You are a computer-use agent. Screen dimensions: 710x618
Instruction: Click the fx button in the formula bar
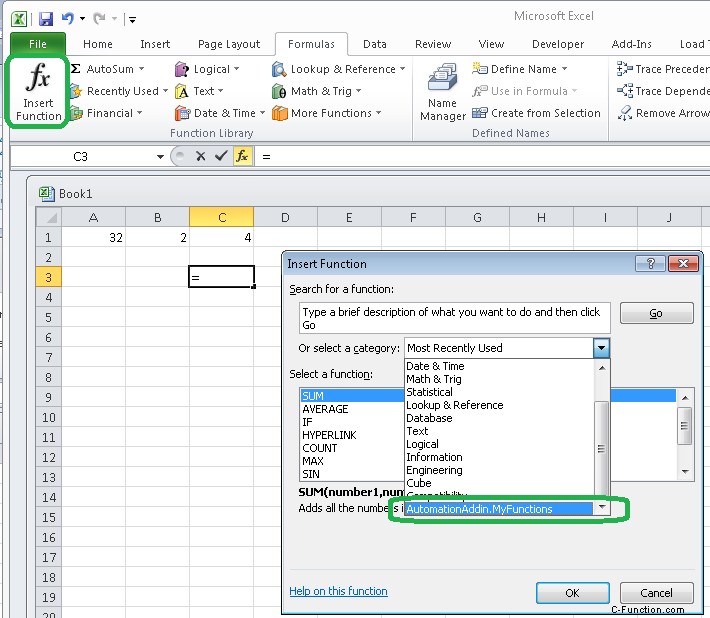242,156
